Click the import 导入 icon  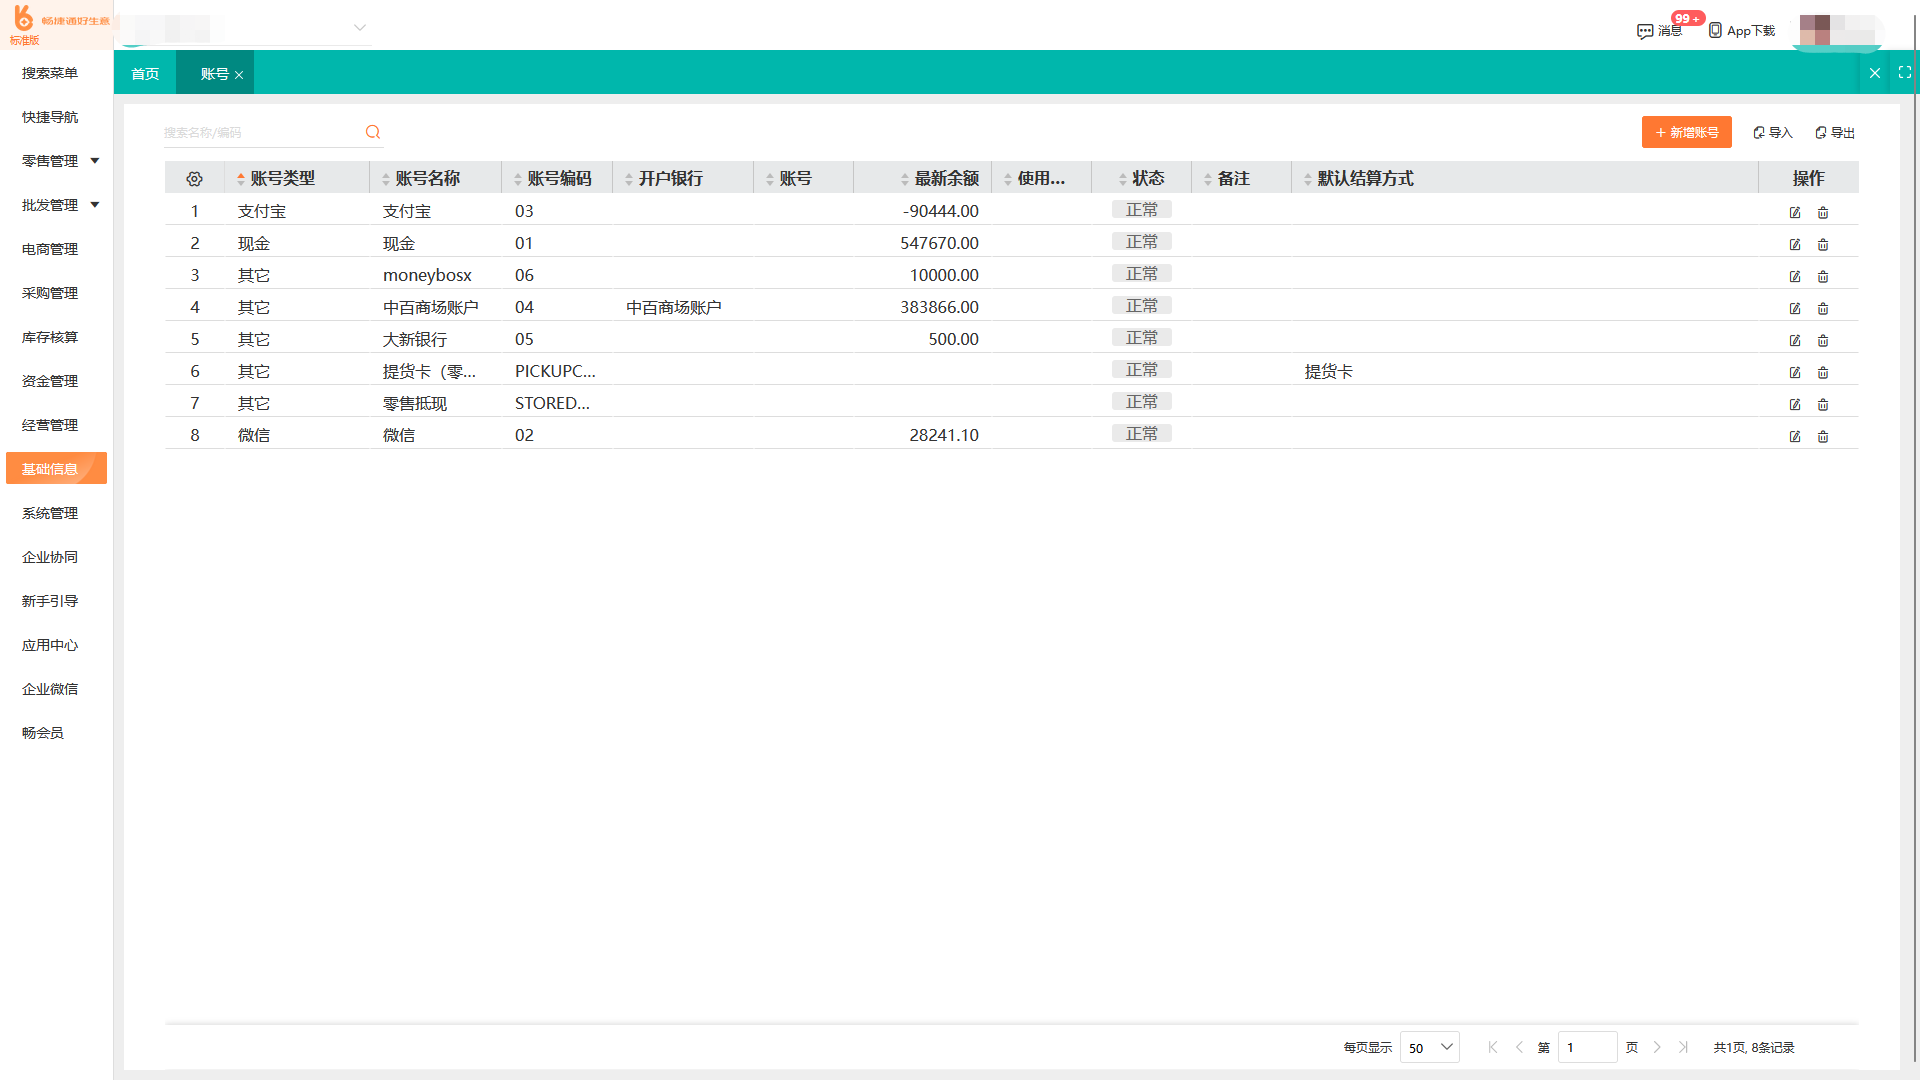[x=1774, y=131]
